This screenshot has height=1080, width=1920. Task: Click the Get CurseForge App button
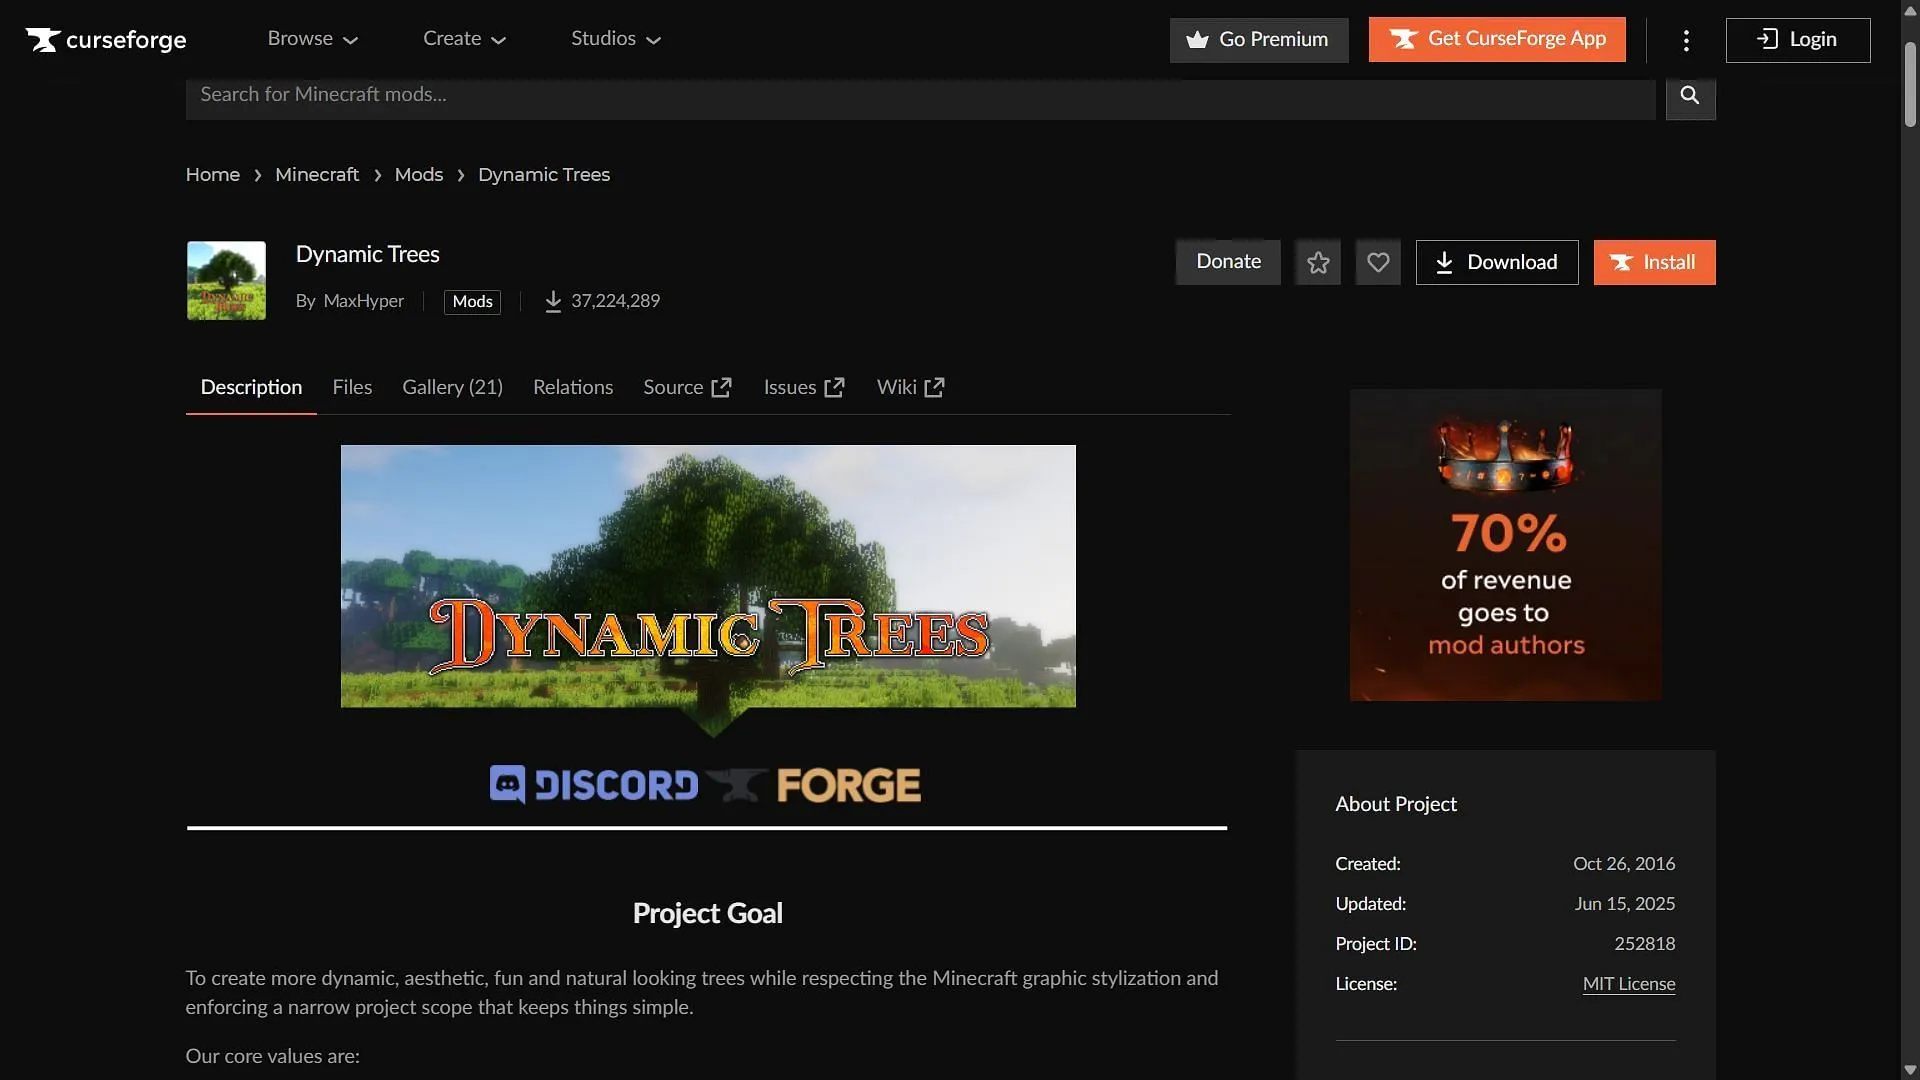coord(1497,40)
